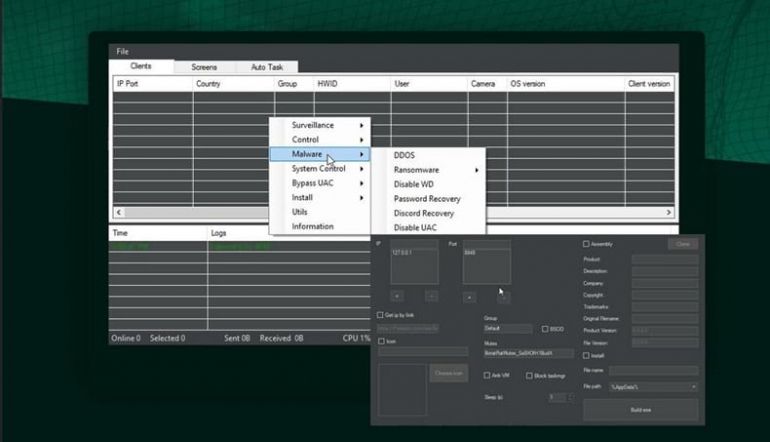Screen dimensions: 770x442
Task: Open the File menu
Action: pos(123,51)
